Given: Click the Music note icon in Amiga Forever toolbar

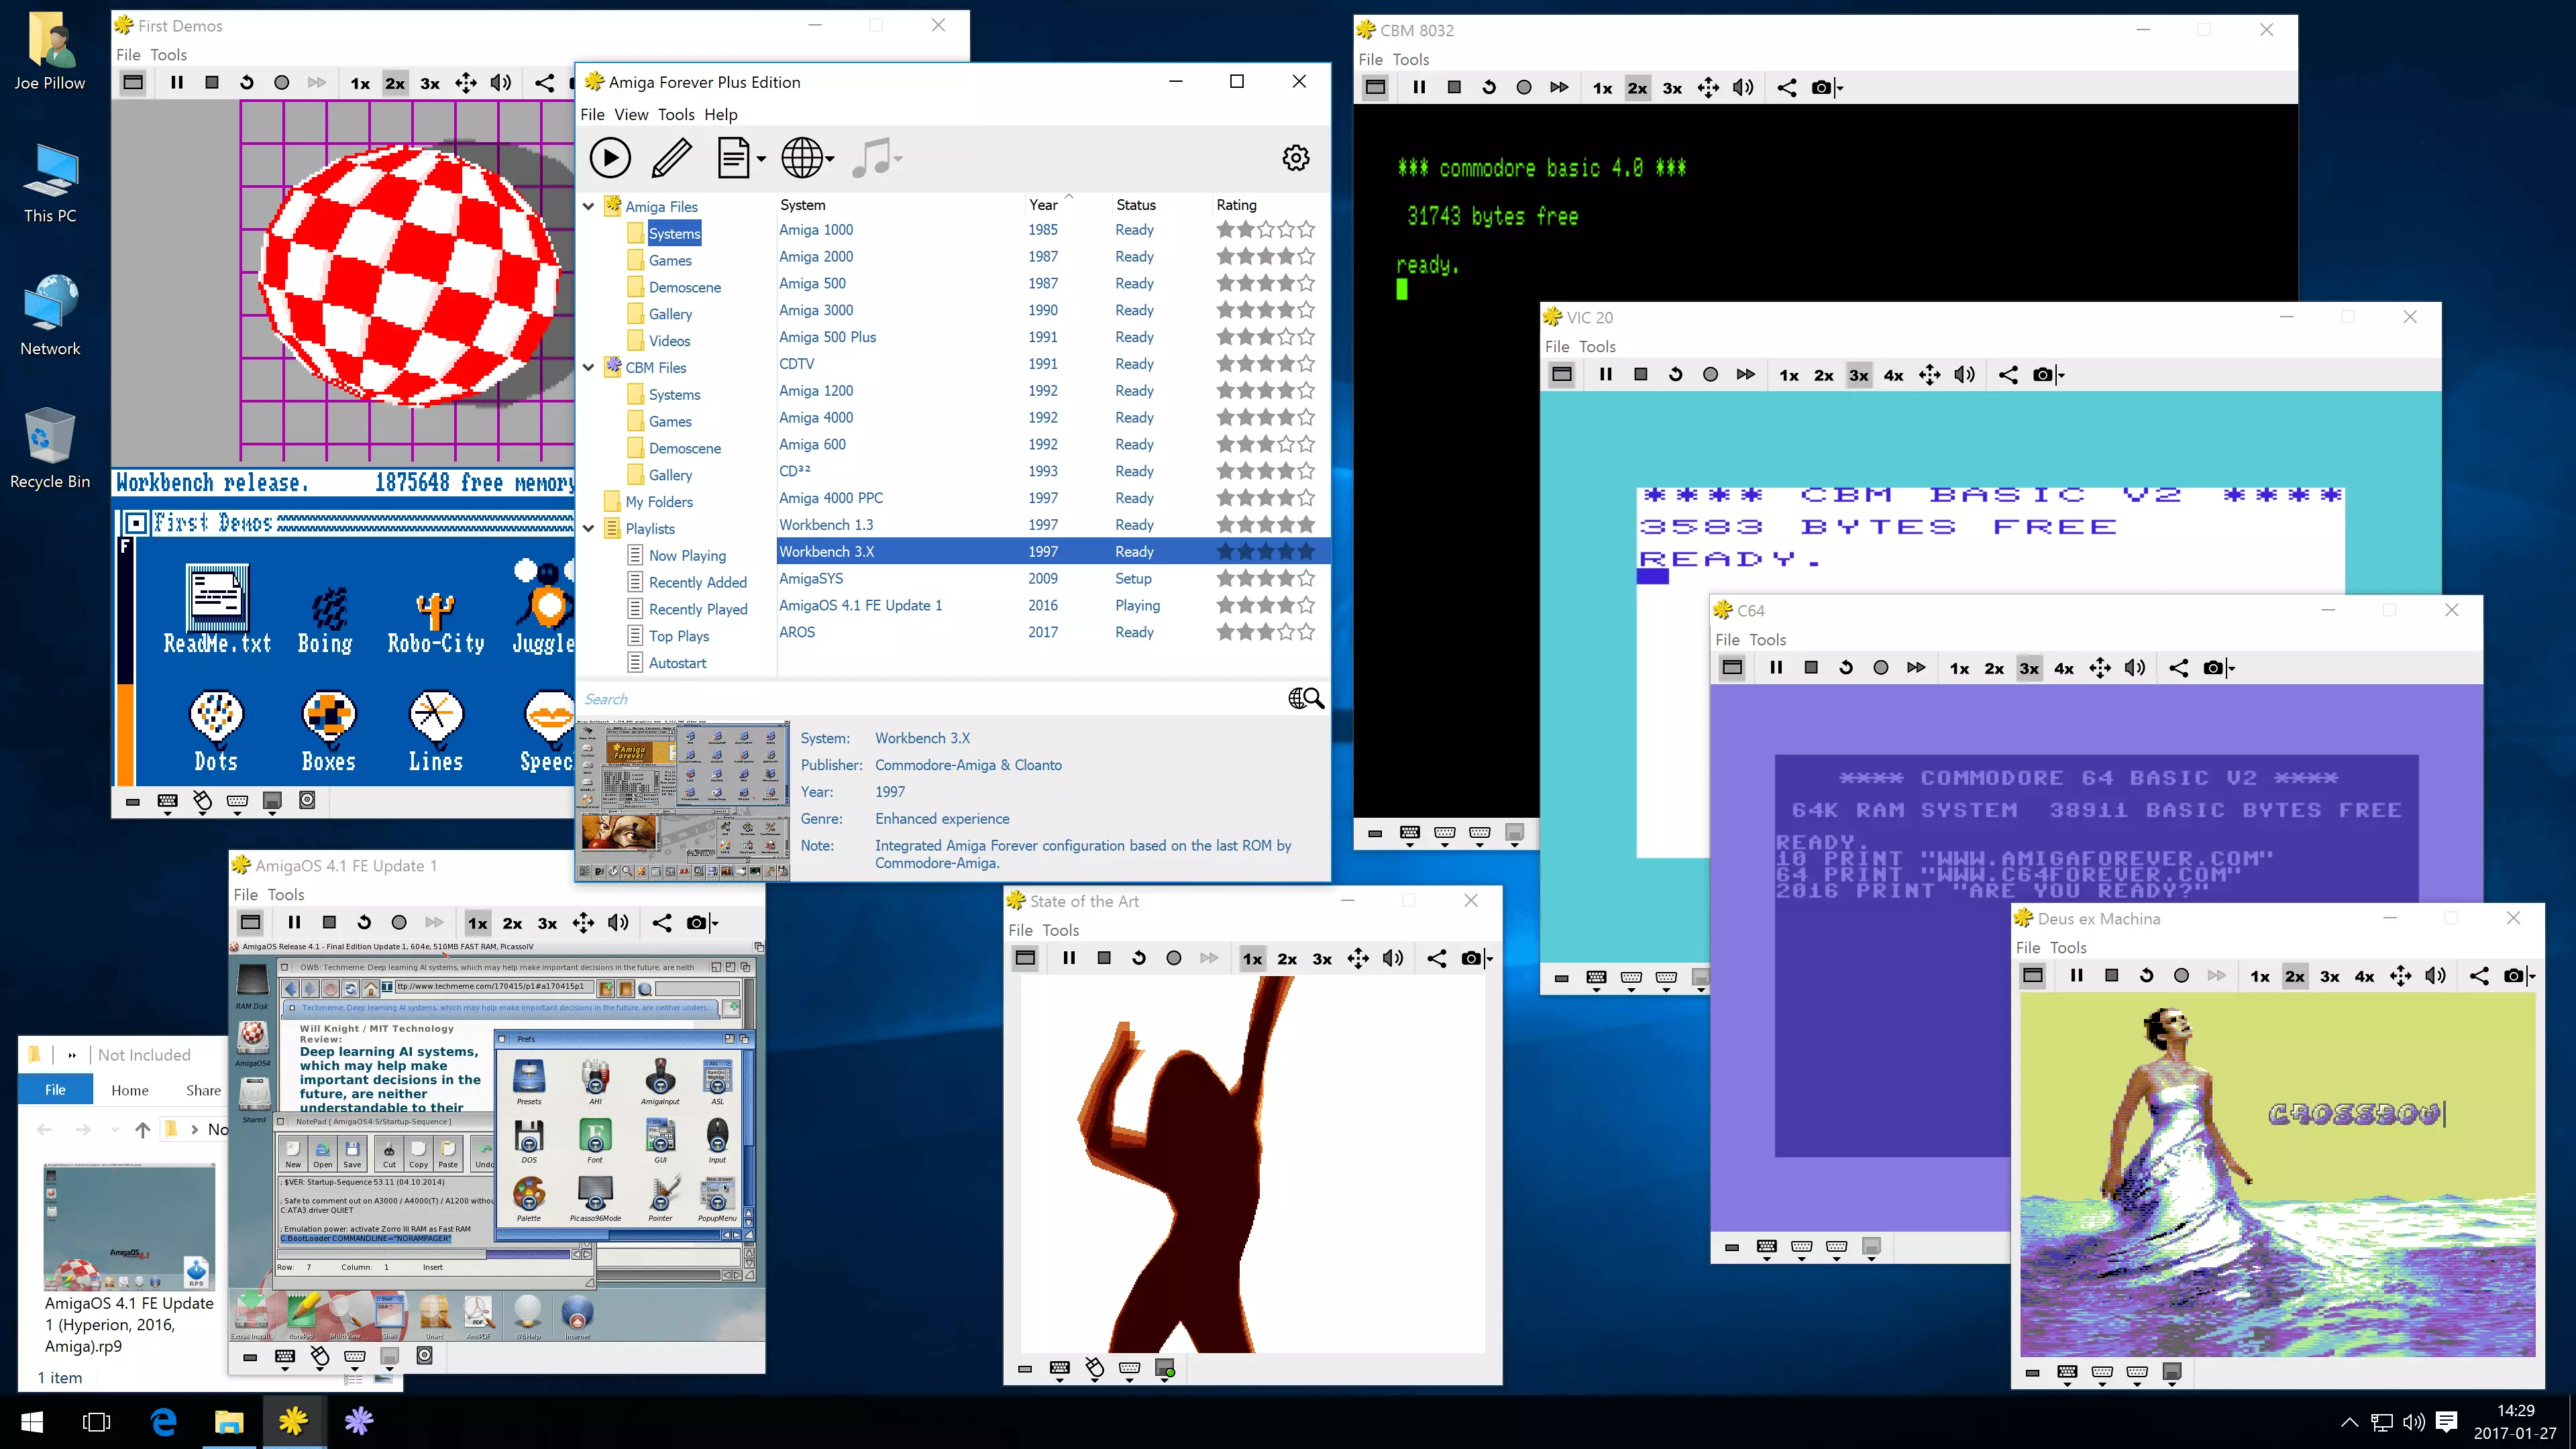Looking at the screenshot, I should click(872, 158).
